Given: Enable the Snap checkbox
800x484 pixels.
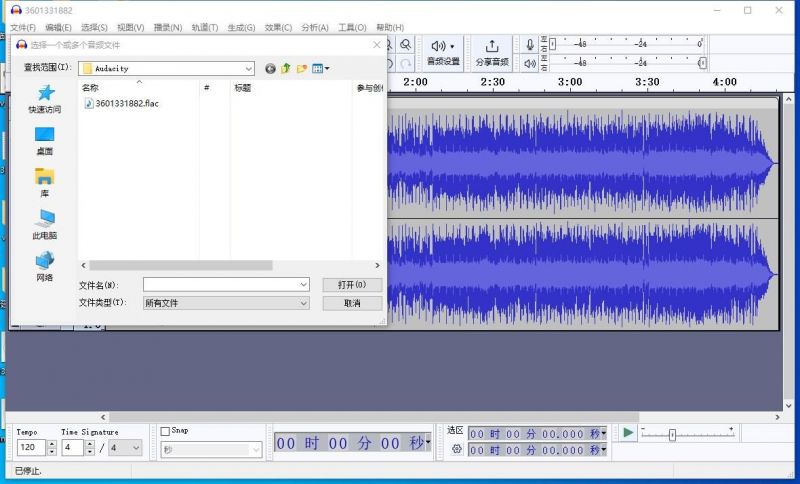Looking at the screenshot, I should (x=166, y=431).
